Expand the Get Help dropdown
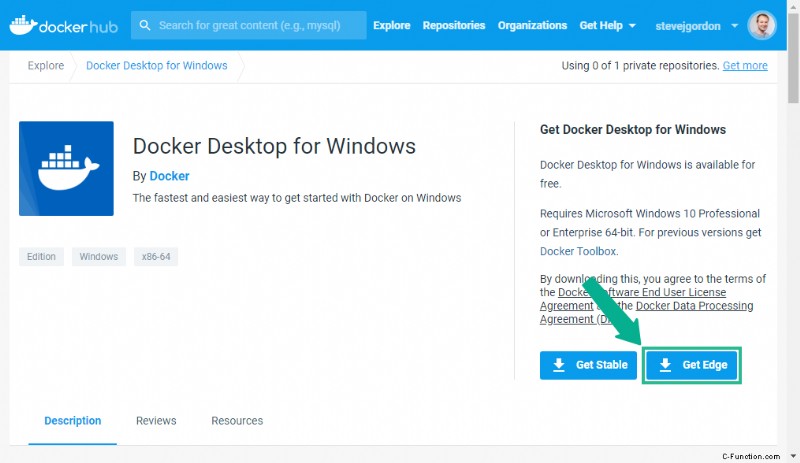This screenshot has height=463, width=800. [x=607, y=25]
